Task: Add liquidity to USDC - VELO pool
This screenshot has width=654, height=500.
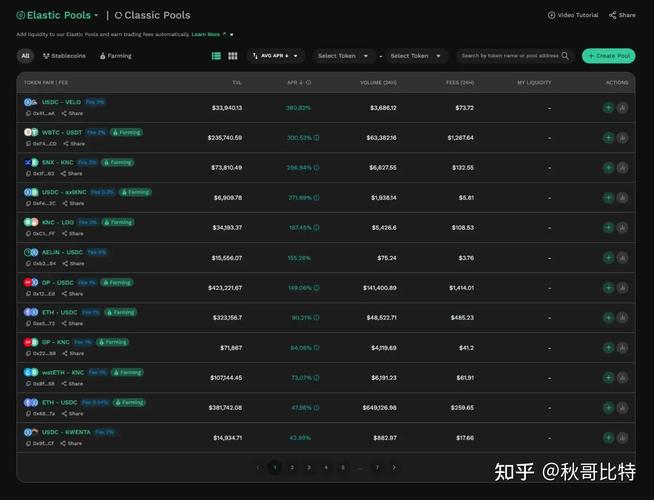Action: pos(608,108)
